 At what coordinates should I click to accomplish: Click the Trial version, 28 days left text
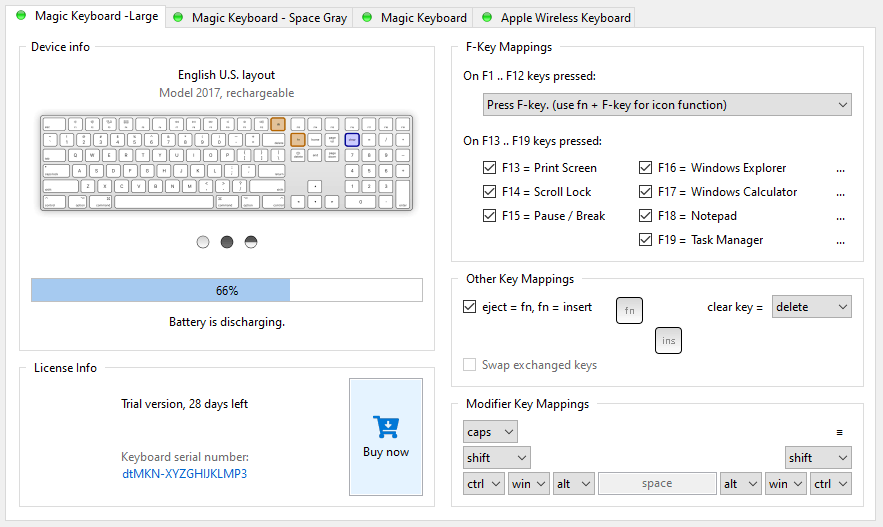tap(185, 404)
